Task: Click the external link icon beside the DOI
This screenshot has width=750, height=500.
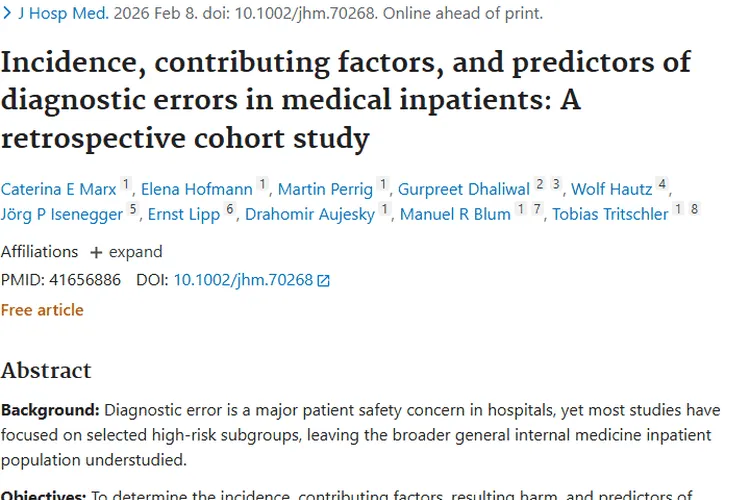Action: [x=324, y=280]
